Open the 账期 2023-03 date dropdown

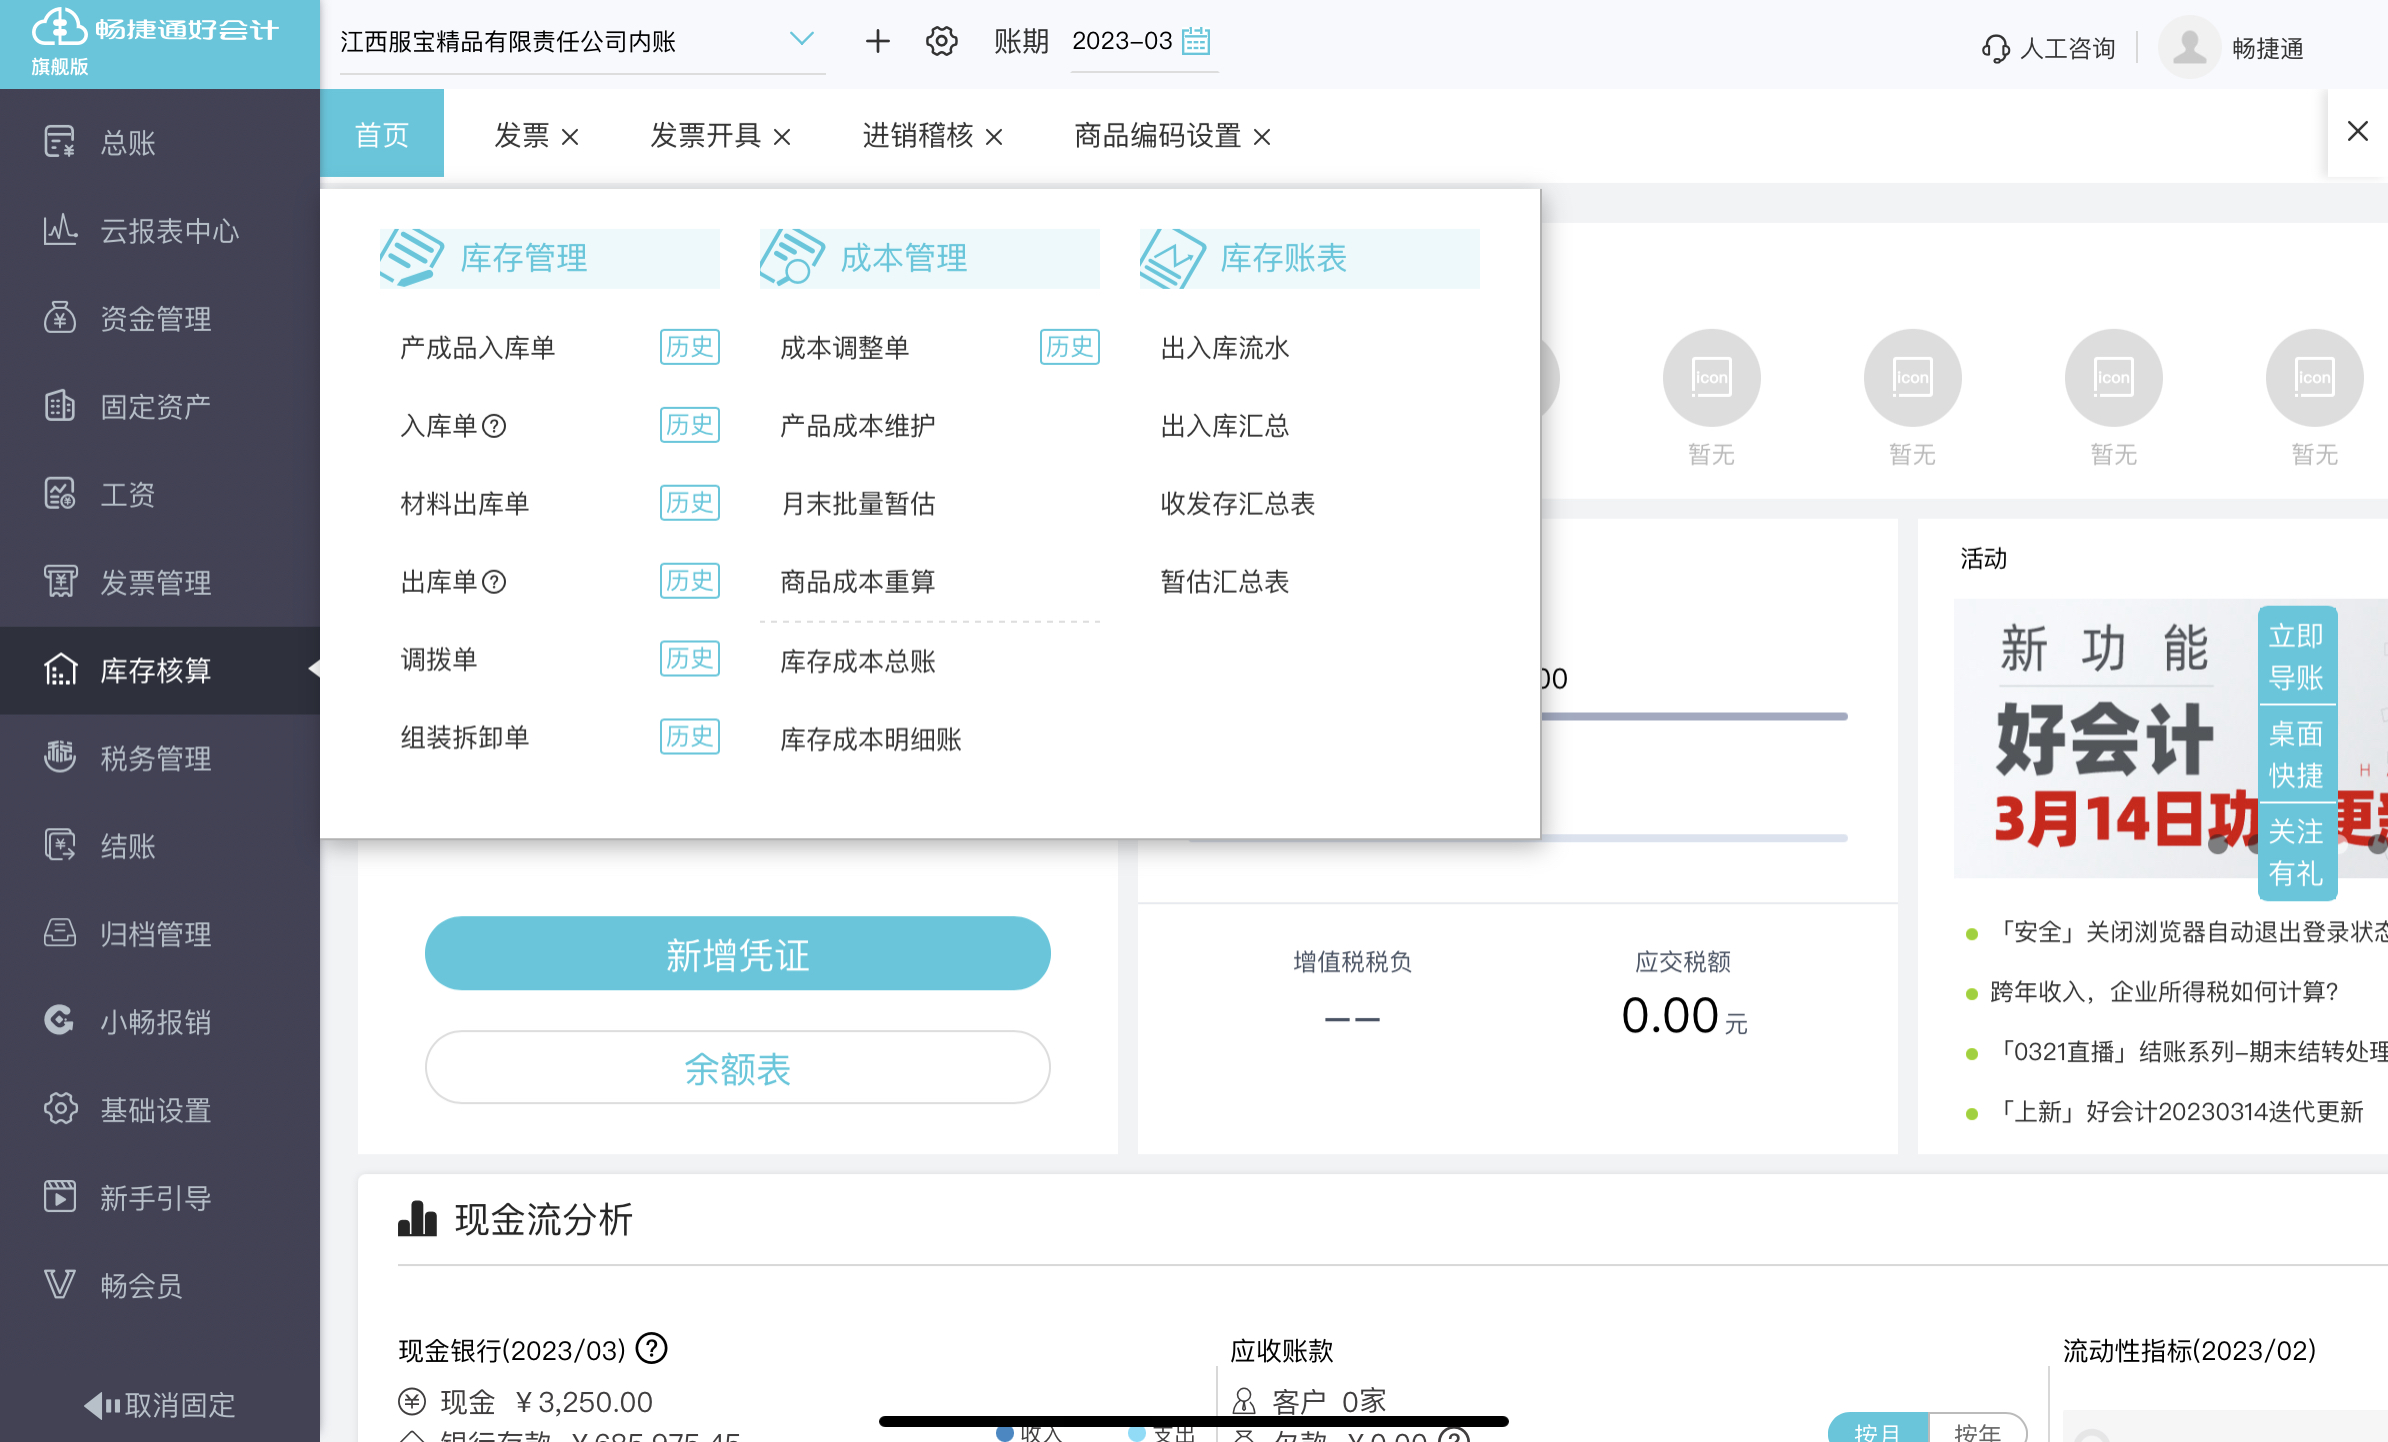[1196, 43]
